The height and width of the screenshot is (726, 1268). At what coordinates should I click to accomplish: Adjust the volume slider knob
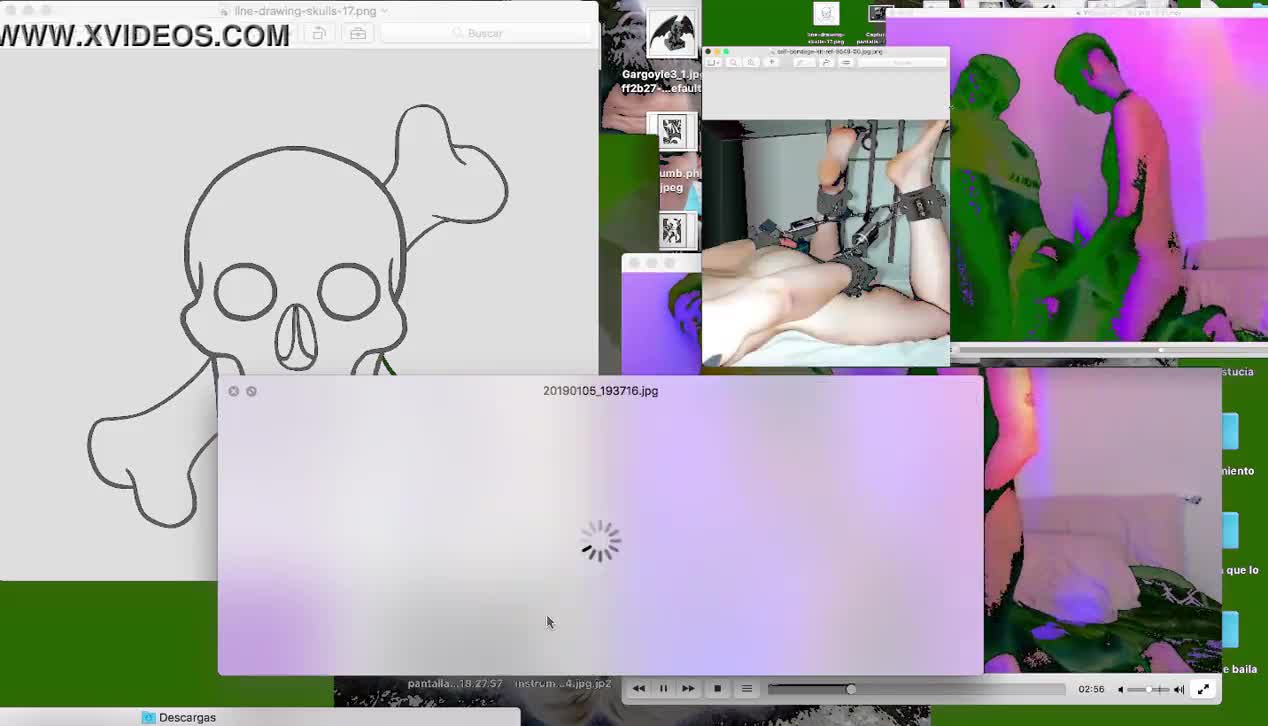click(1150, 689)
